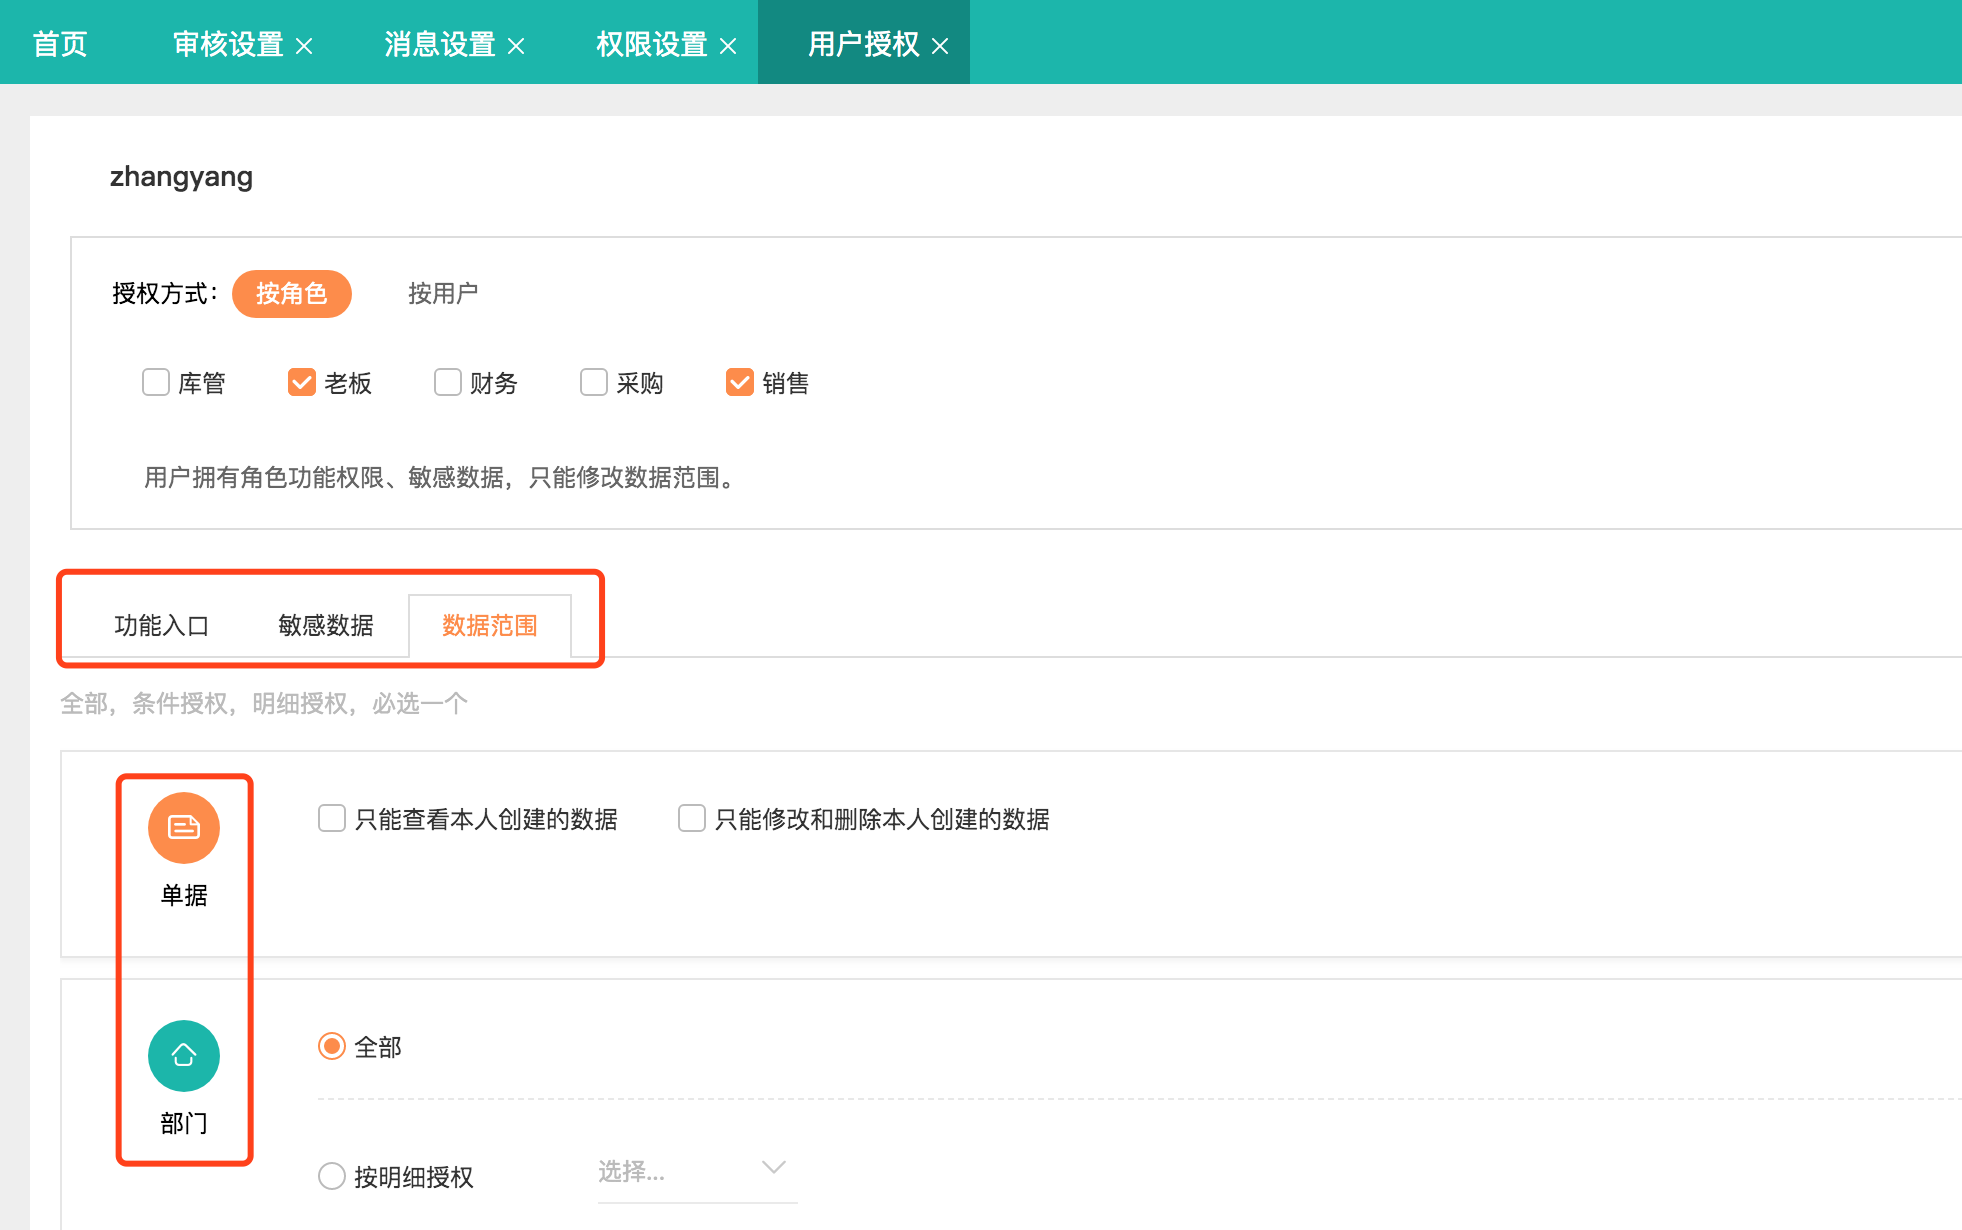Click the 数据范围 active tab

pyautogui.click(x=489, y=625)
